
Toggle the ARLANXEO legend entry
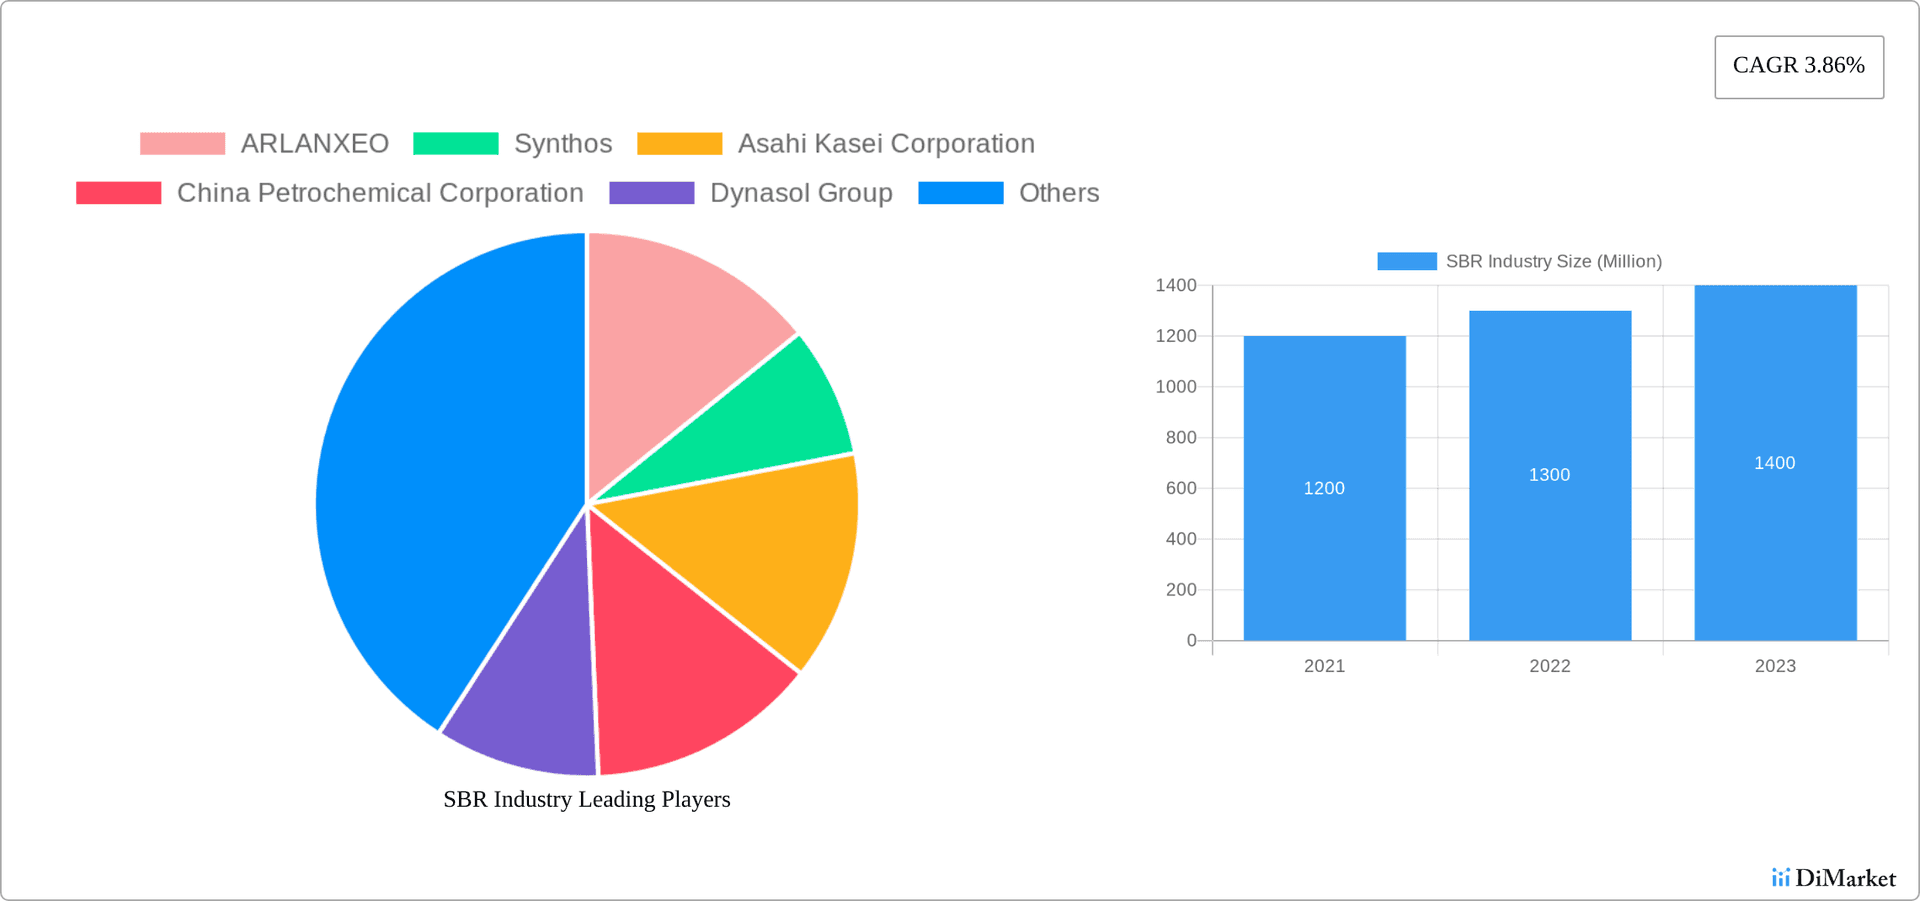coord(315,143)
